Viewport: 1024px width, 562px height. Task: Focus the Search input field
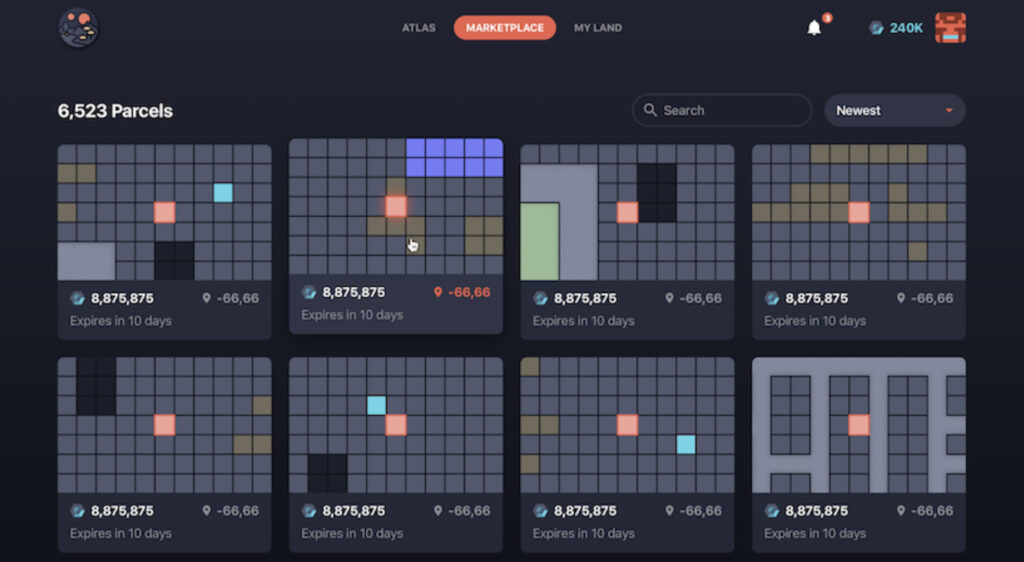[x=730, y=111]
